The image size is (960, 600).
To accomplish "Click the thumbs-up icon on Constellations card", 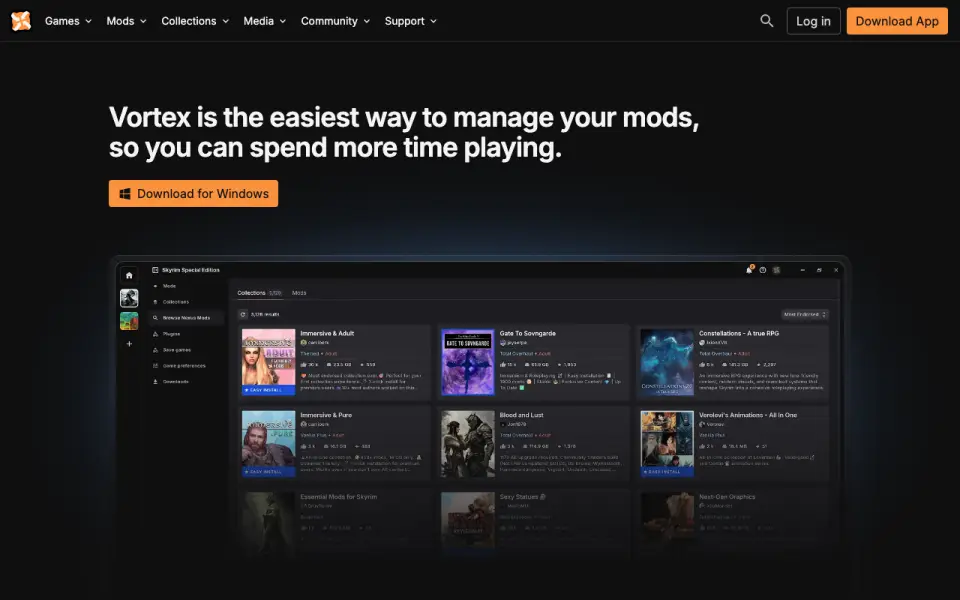I will (x=702, y=364).
